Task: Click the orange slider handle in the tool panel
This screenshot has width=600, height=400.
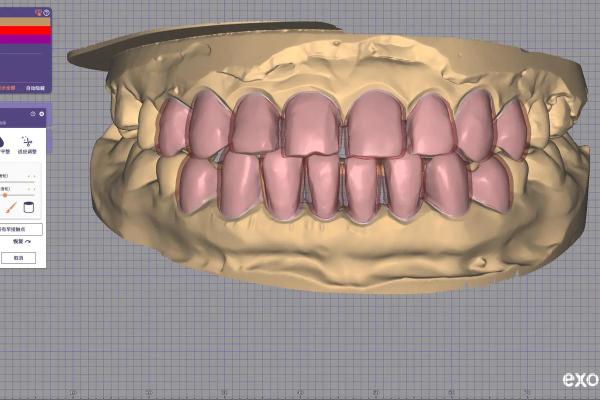Action: 4,195
